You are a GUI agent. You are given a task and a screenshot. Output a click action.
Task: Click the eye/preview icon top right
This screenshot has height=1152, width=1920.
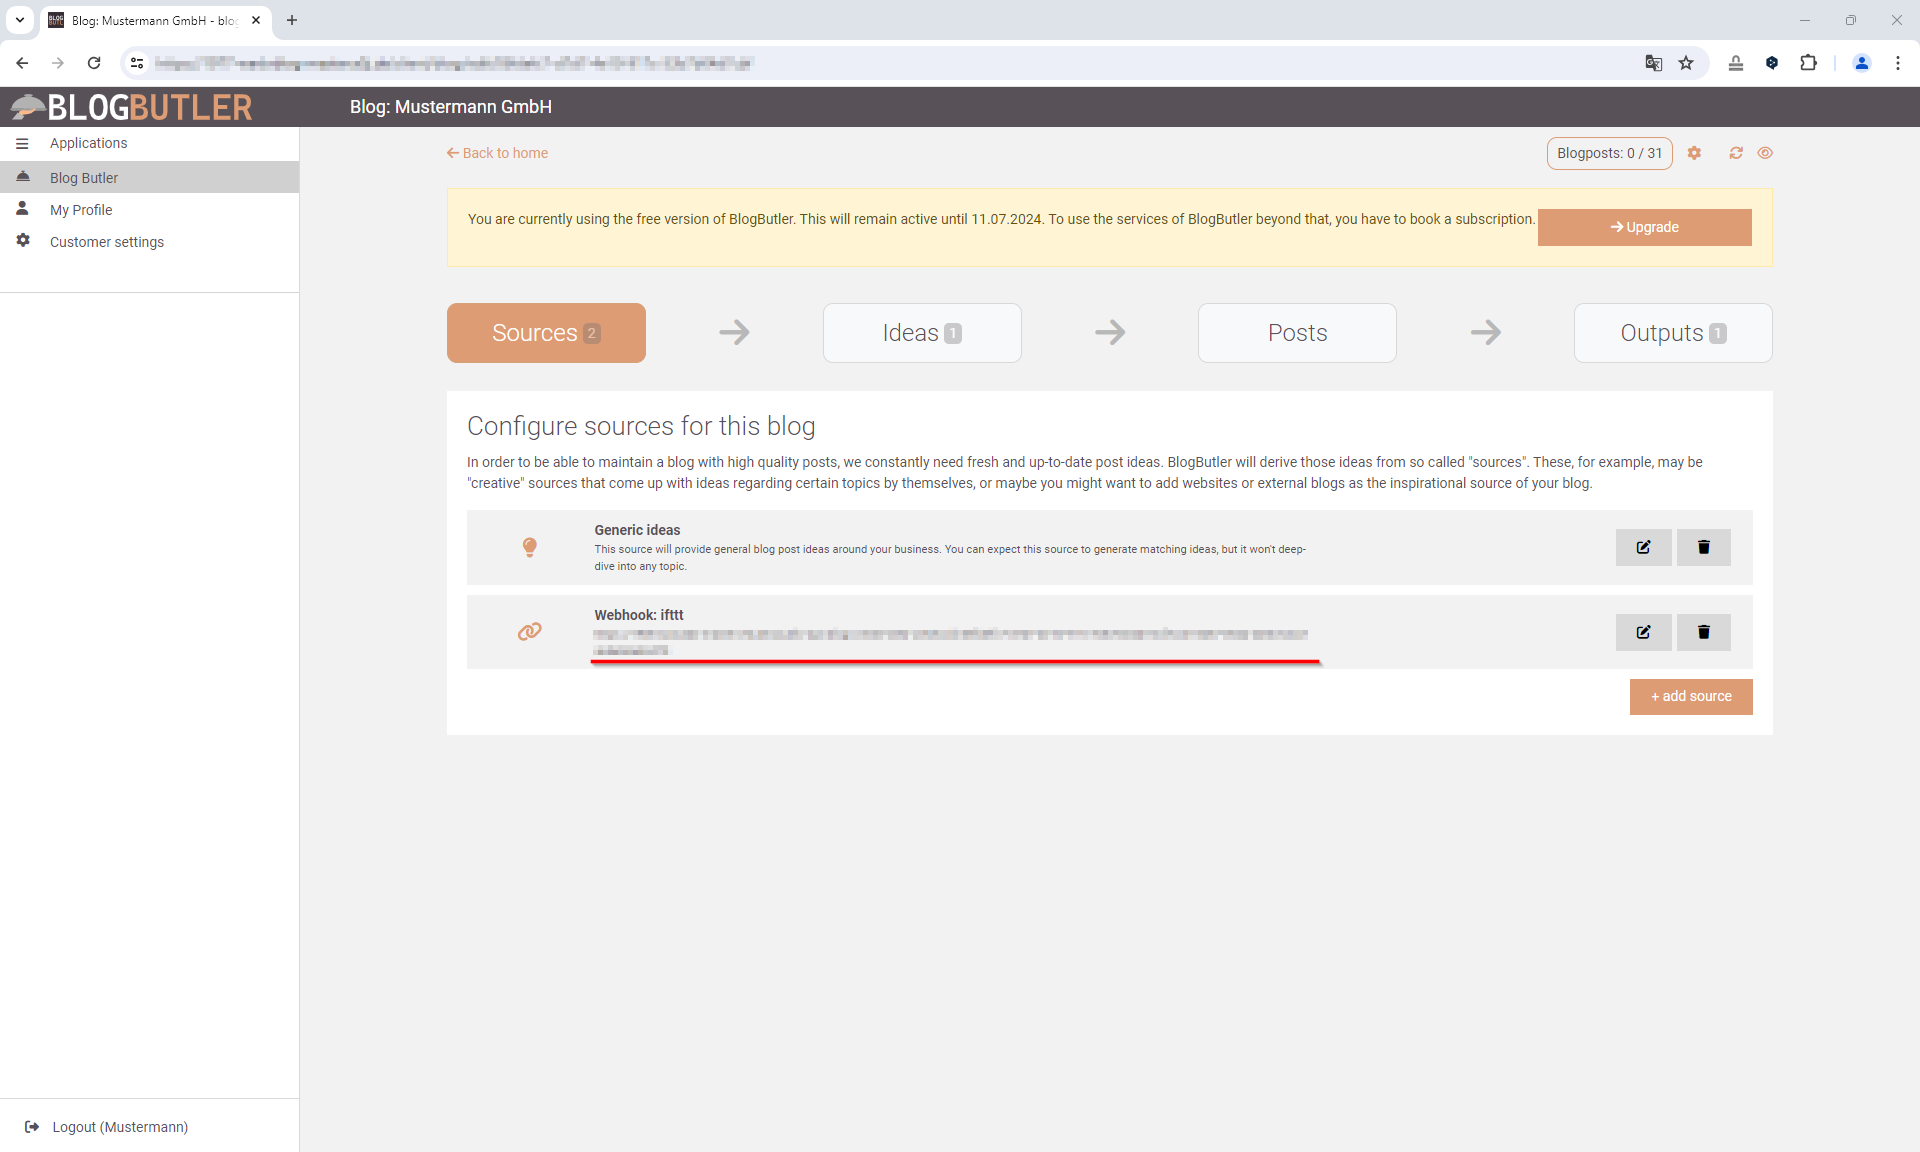(1764, 152)
